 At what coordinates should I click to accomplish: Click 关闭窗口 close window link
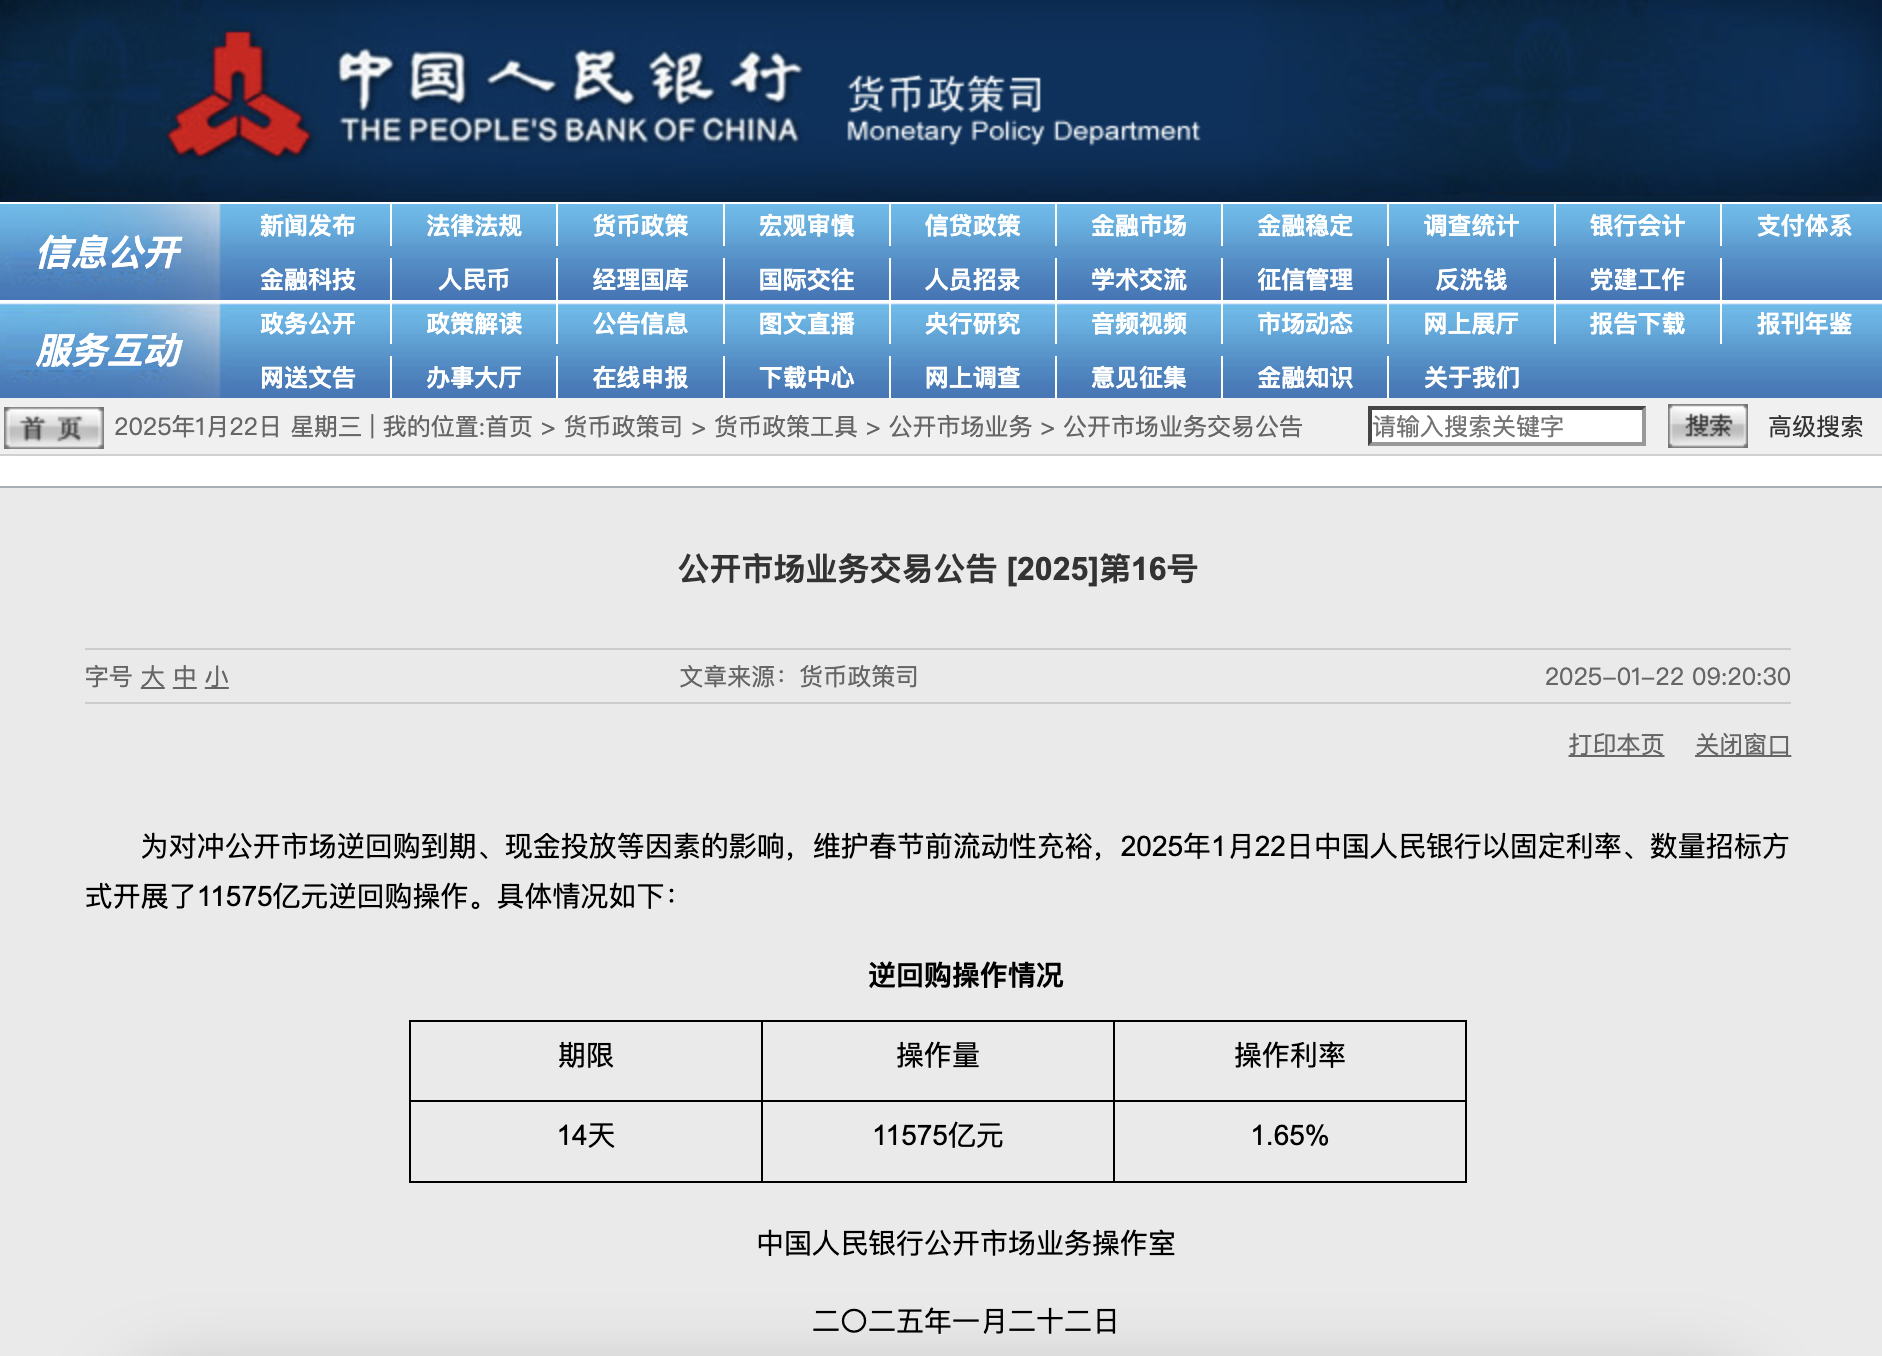pyautogui.click(x=1742, y=745)
